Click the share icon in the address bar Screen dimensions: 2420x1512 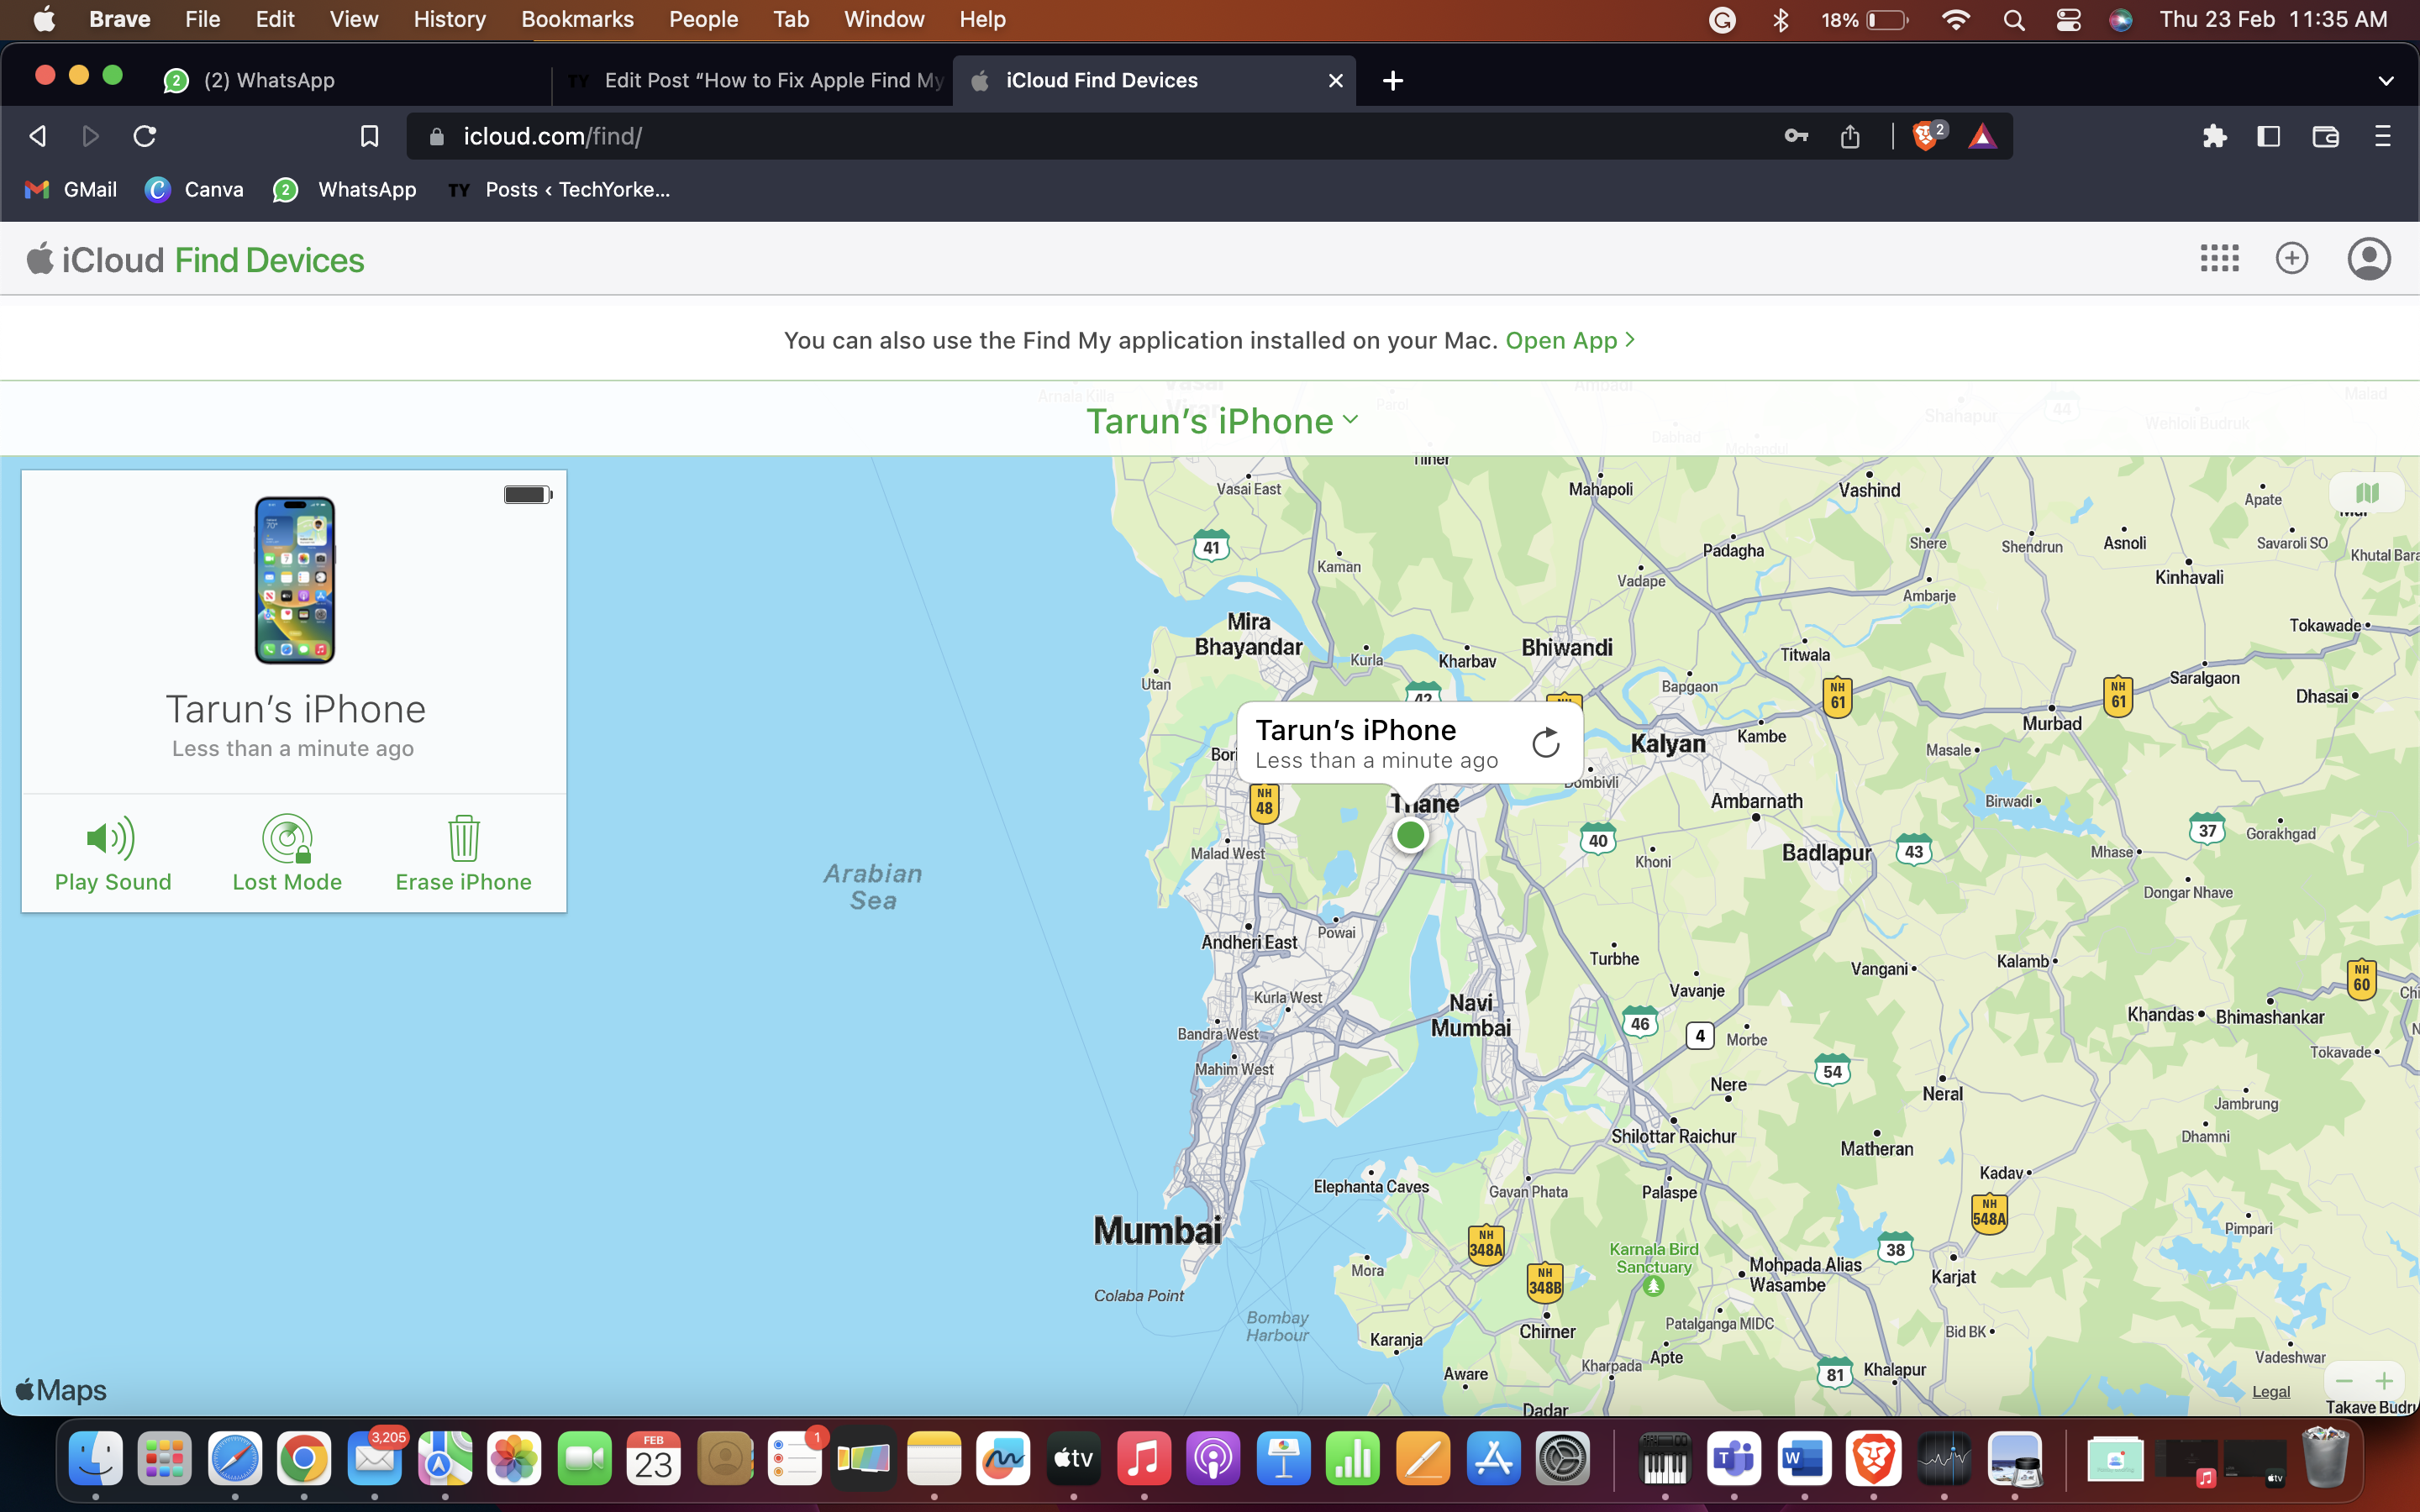coord(1849,136)
